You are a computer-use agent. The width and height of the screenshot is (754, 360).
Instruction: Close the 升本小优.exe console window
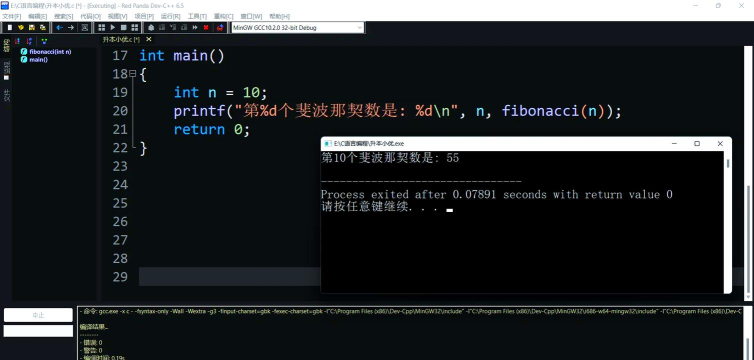pos(720,143)
